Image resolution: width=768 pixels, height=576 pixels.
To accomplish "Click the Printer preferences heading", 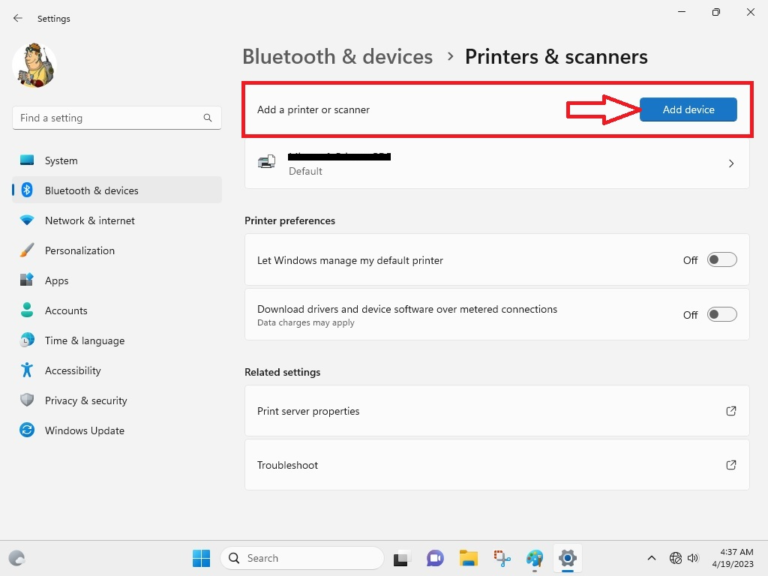I will (290, 221).
